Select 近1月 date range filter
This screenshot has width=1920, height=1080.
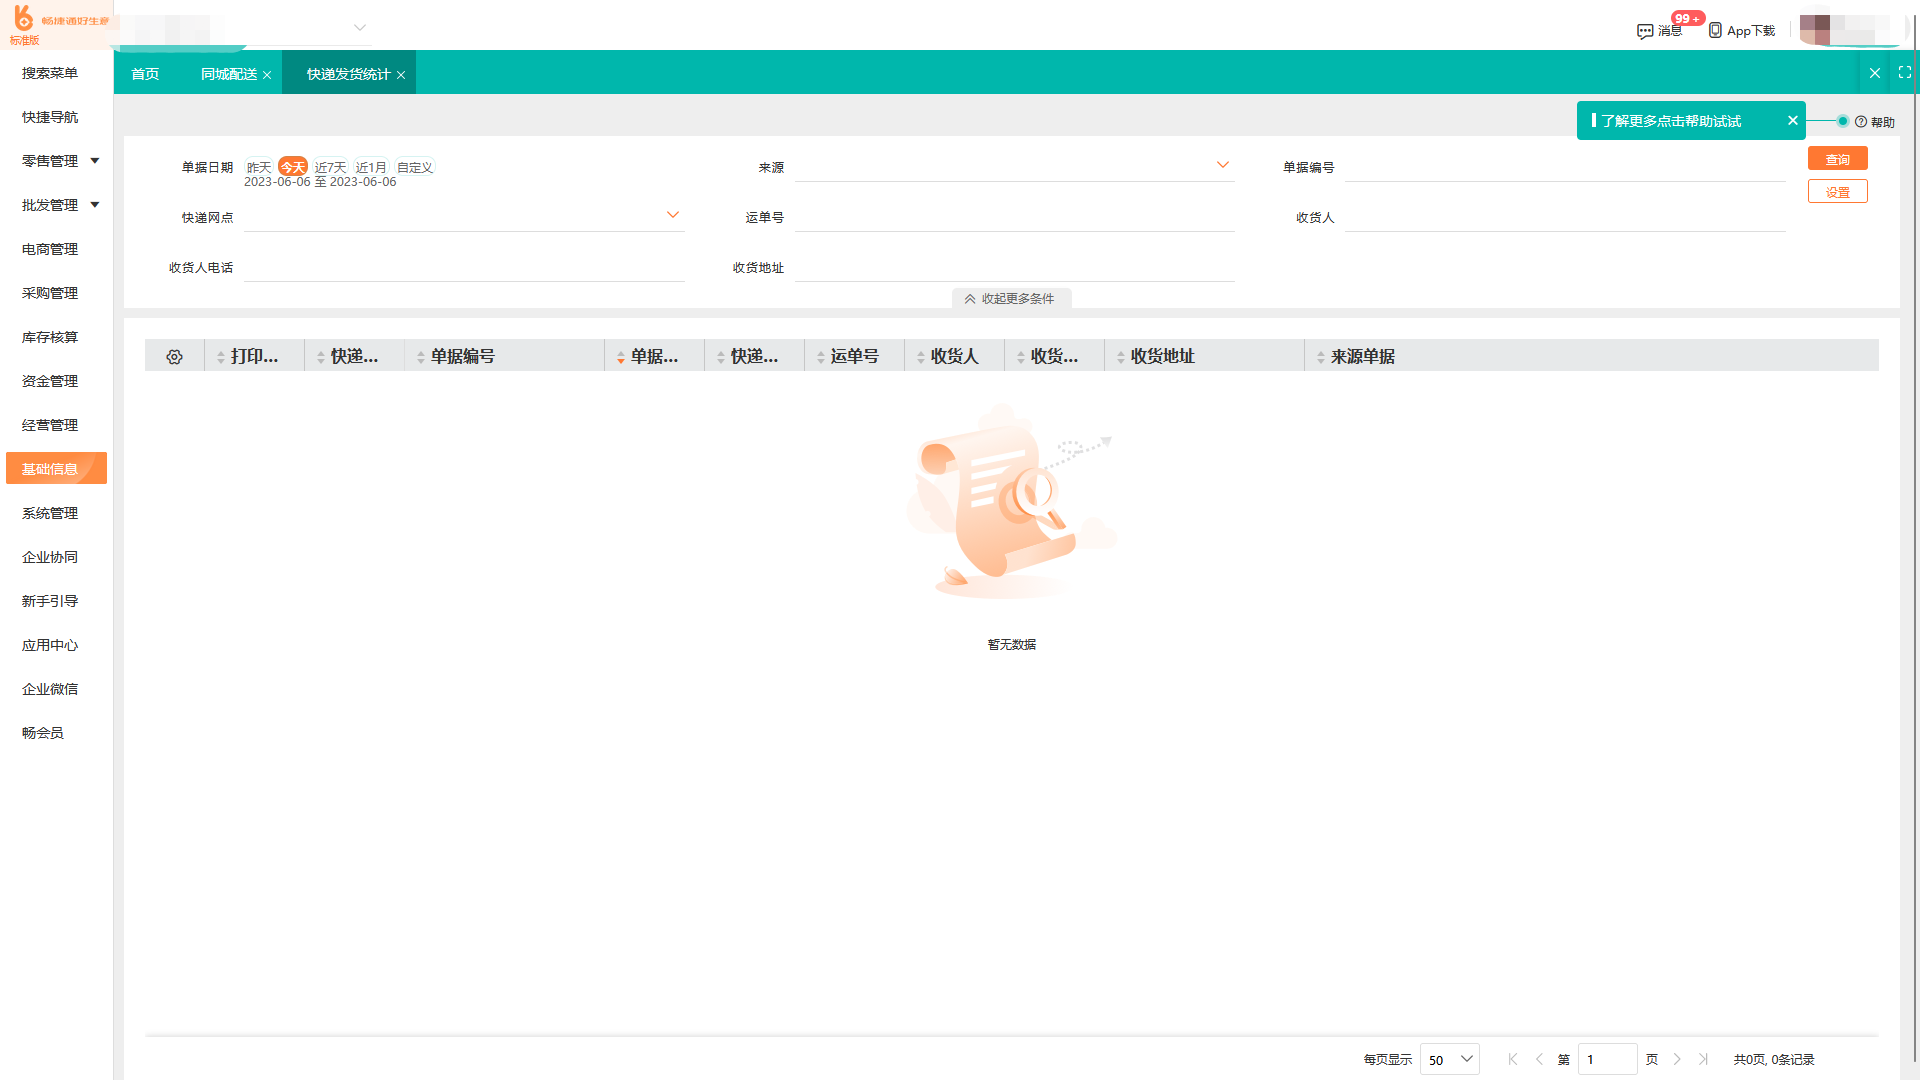tap(373, 166)
